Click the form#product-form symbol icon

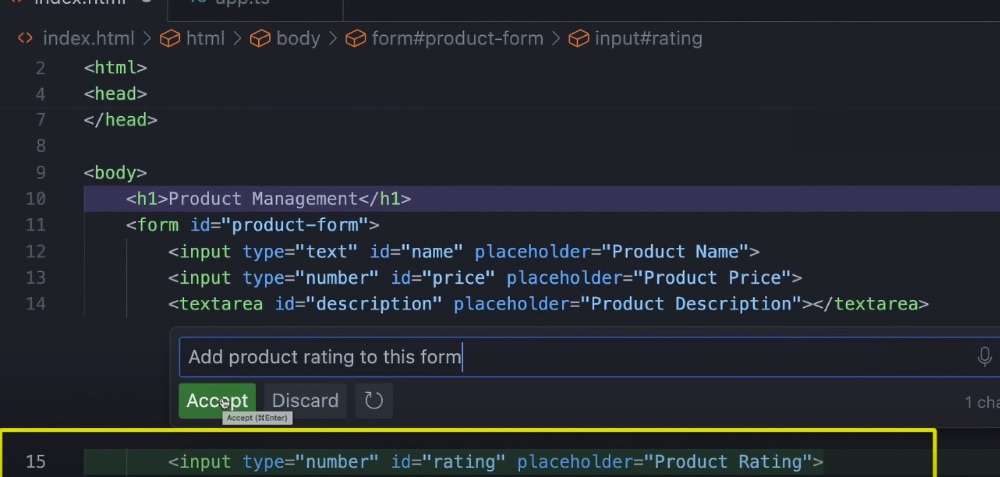point(355,39)
